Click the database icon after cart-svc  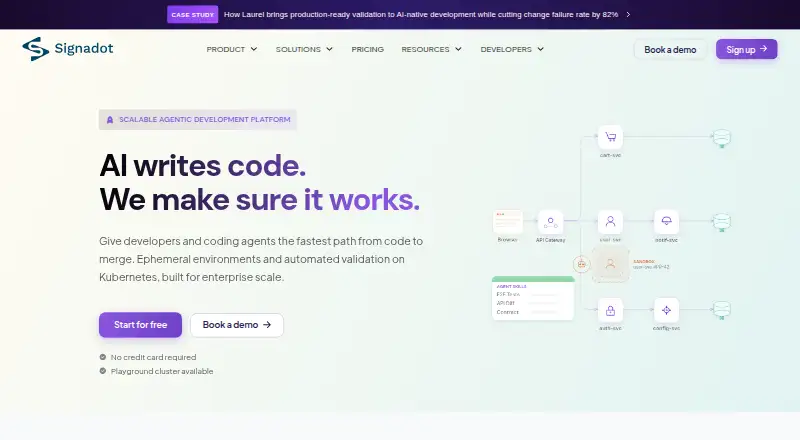721,138
